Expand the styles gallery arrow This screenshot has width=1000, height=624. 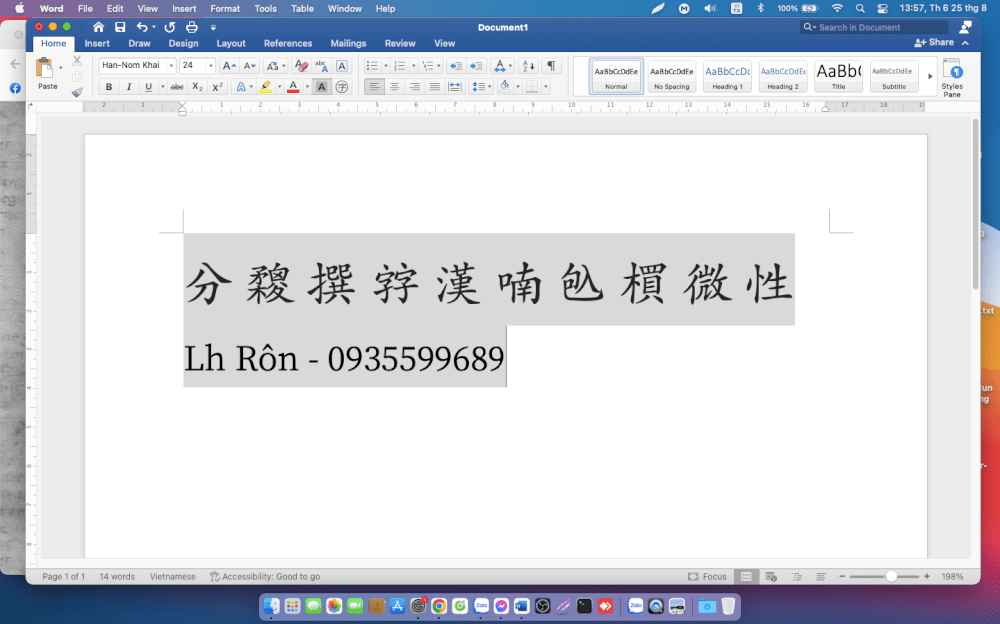pos(930,76)
